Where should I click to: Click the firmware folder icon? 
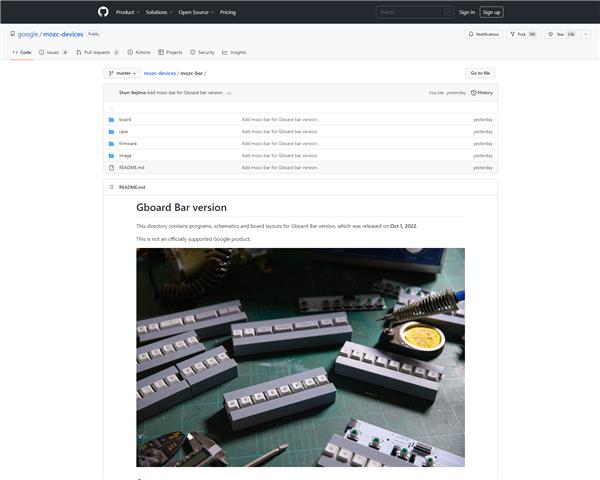coord(111,143)
